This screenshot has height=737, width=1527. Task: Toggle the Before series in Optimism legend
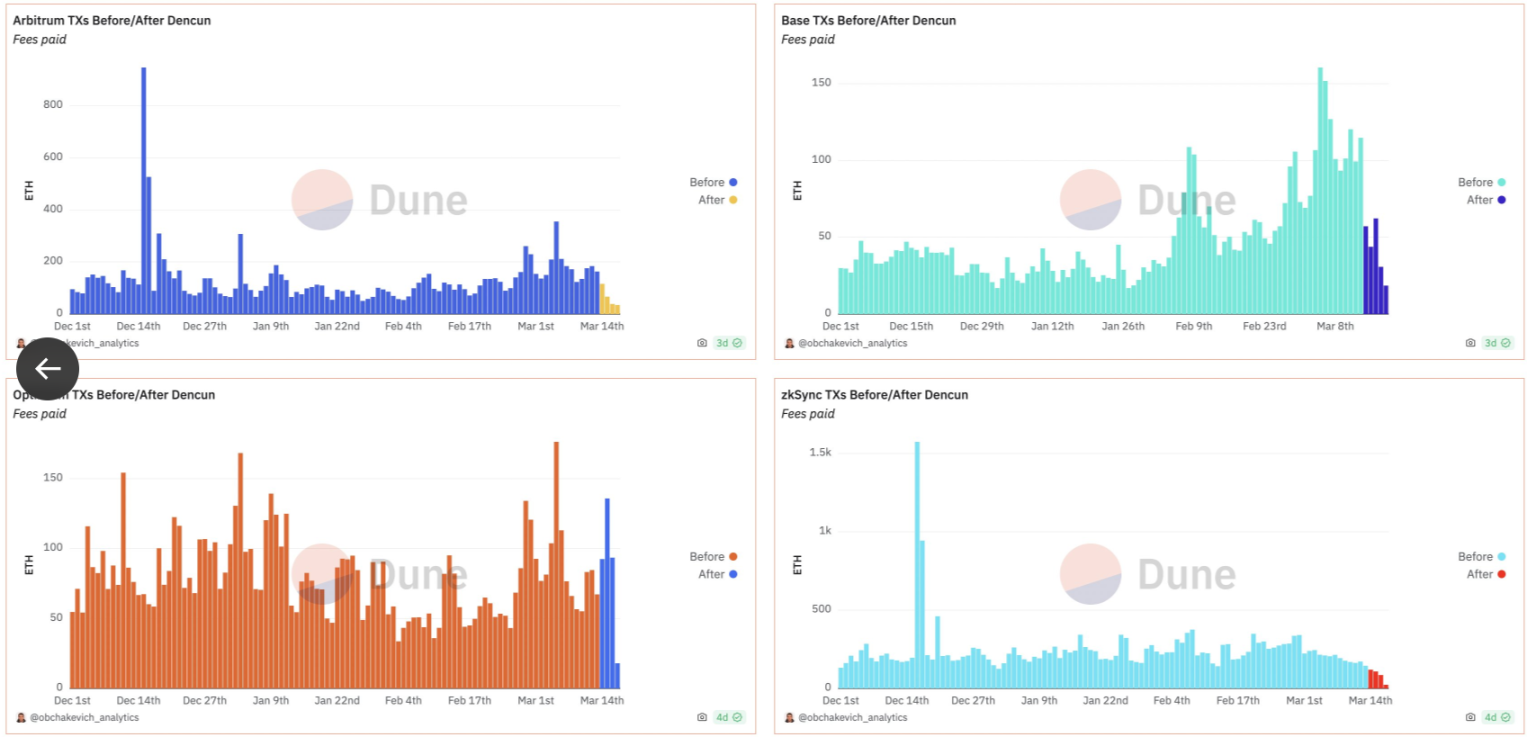[712, 556]
